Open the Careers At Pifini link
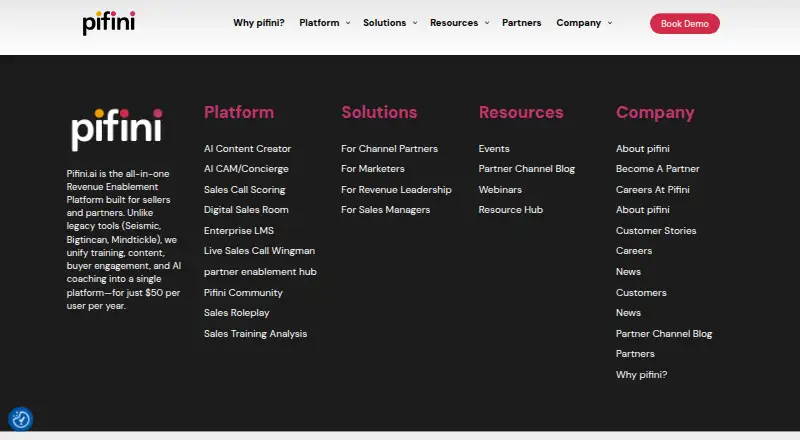 click(x=653, y=190)
